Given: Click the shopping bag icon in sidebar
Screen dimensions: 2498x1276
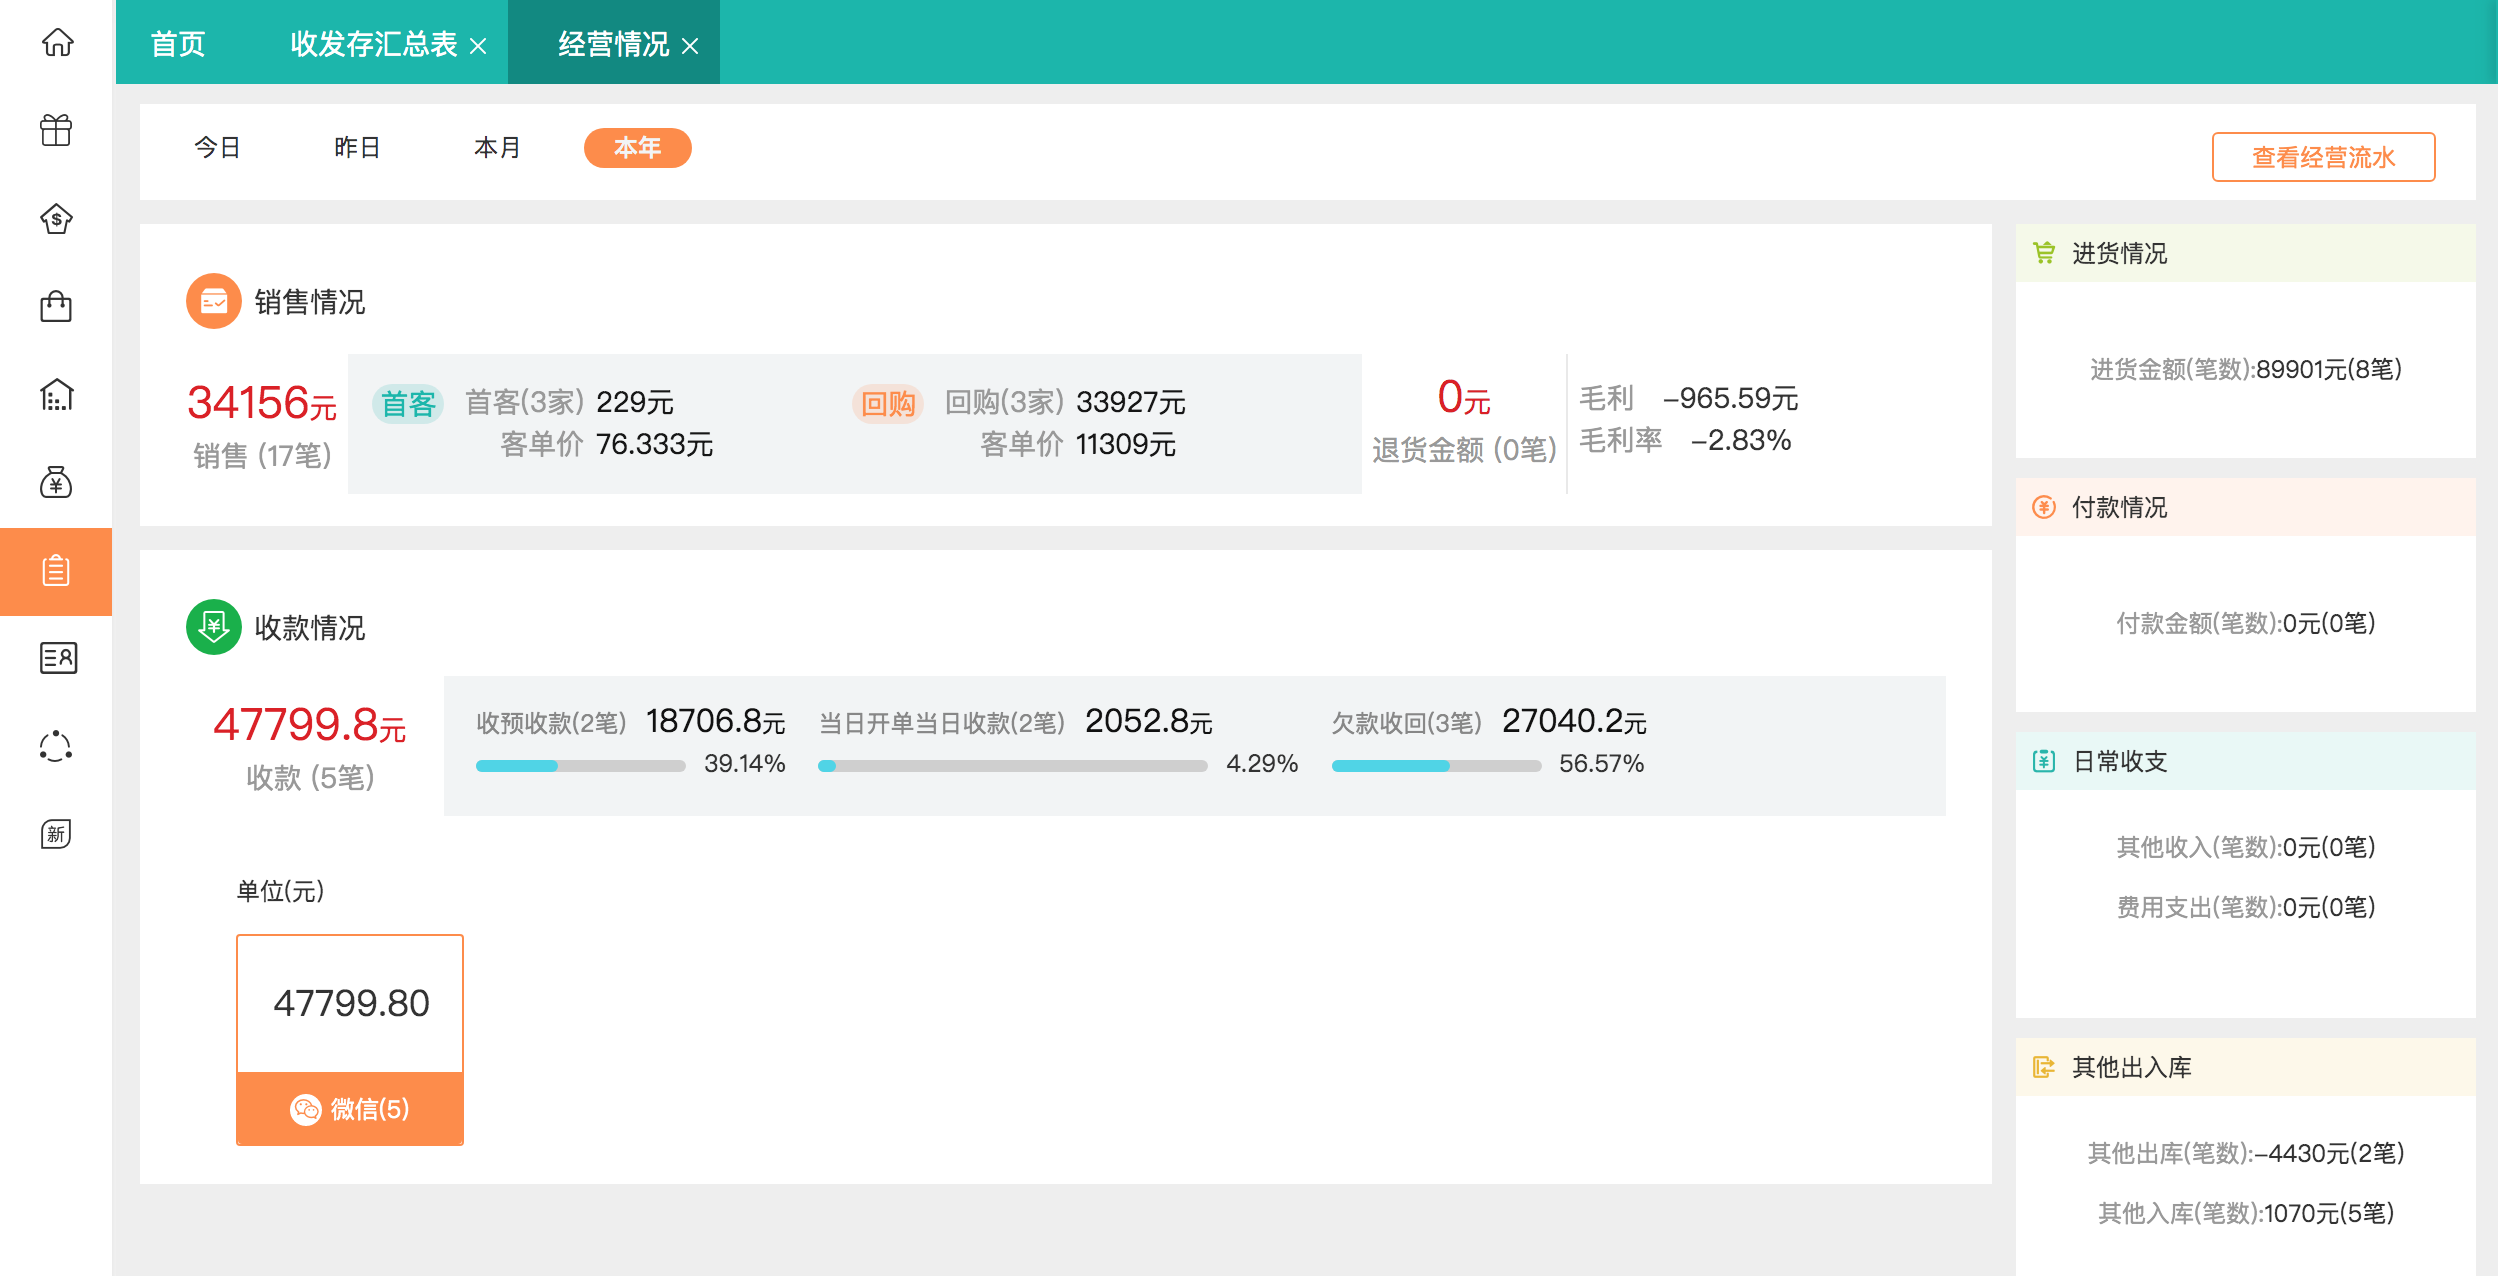Looking at the screenshot, I should pos(55,308).
